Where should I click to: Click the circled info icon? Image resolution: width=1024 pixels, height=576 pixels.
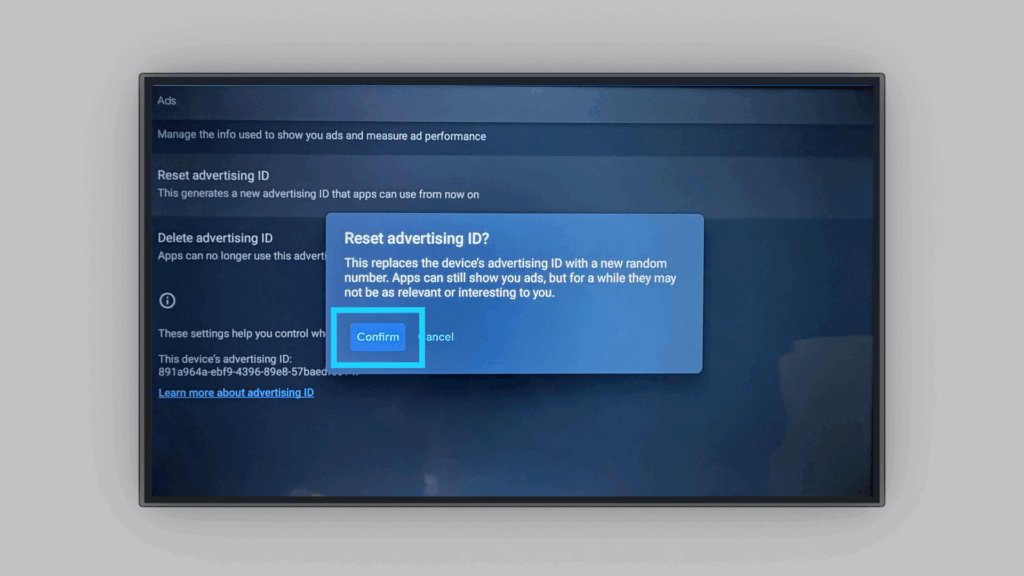click(168, 301)
